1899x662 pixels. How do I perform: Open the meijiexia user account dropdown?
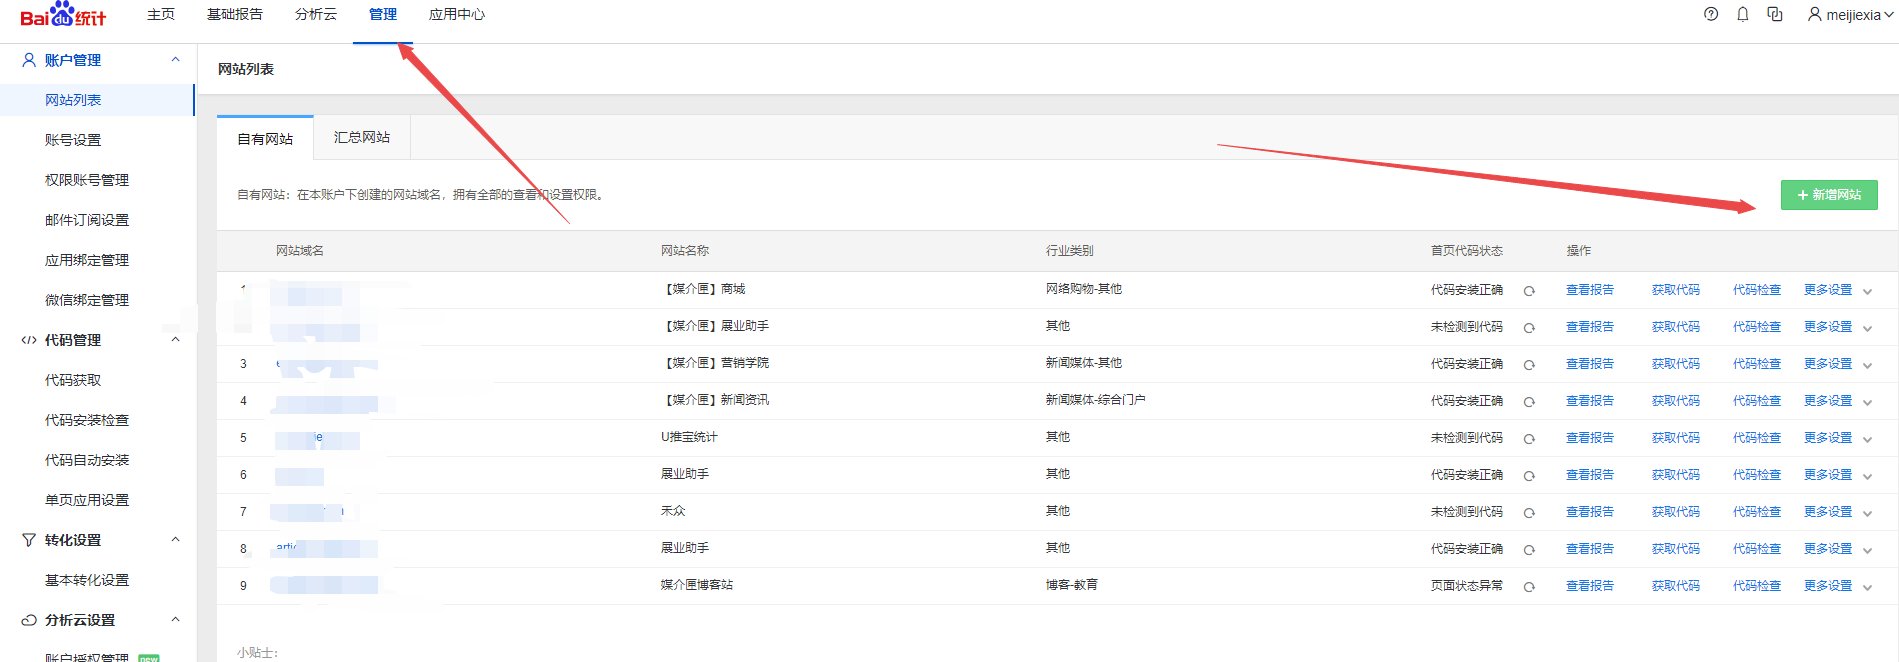click(x=1850, y=15)
